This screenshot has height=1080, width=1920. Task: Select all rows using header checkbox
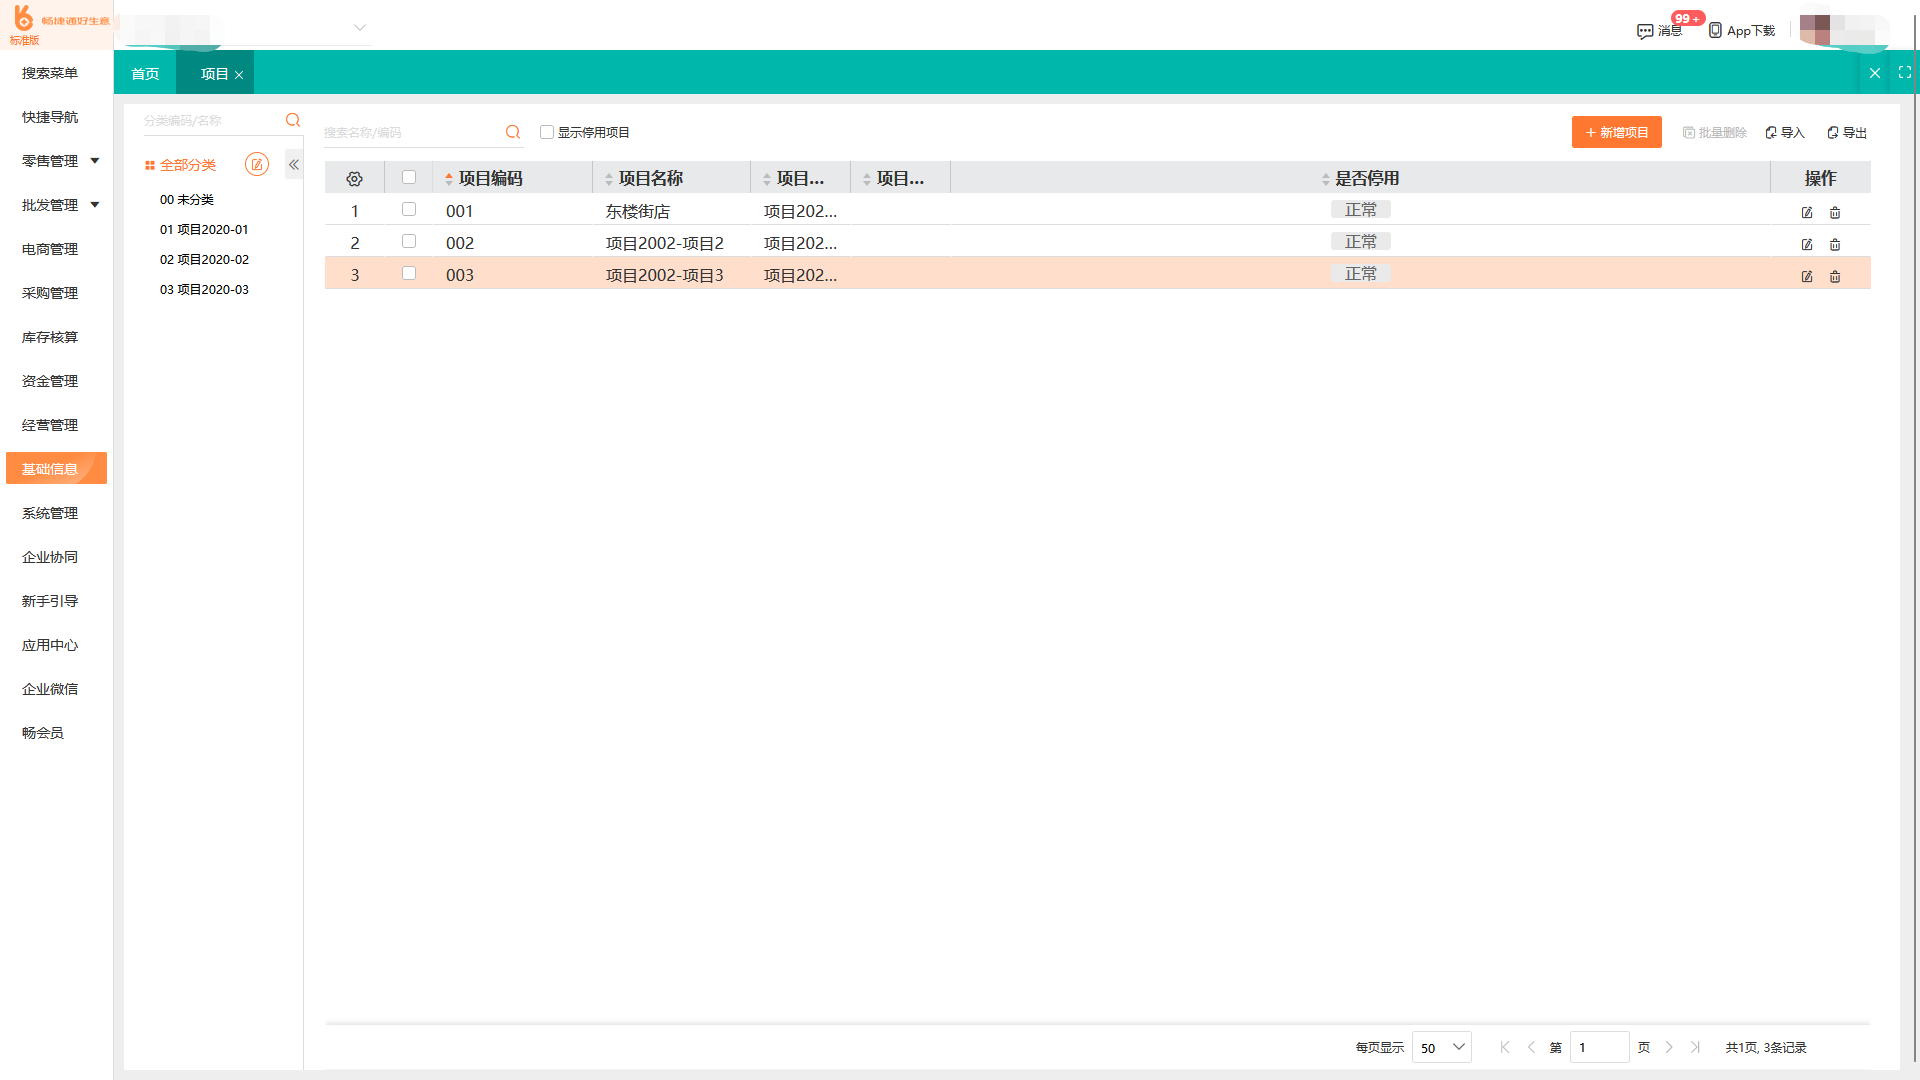click(x=409, y=177)
